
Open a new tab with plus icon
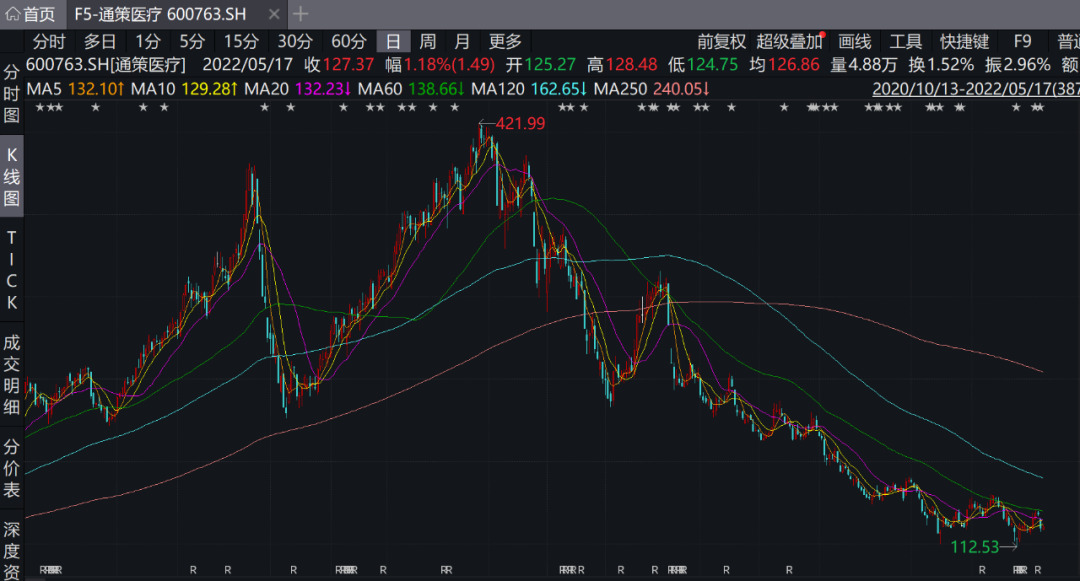point(300,14)
